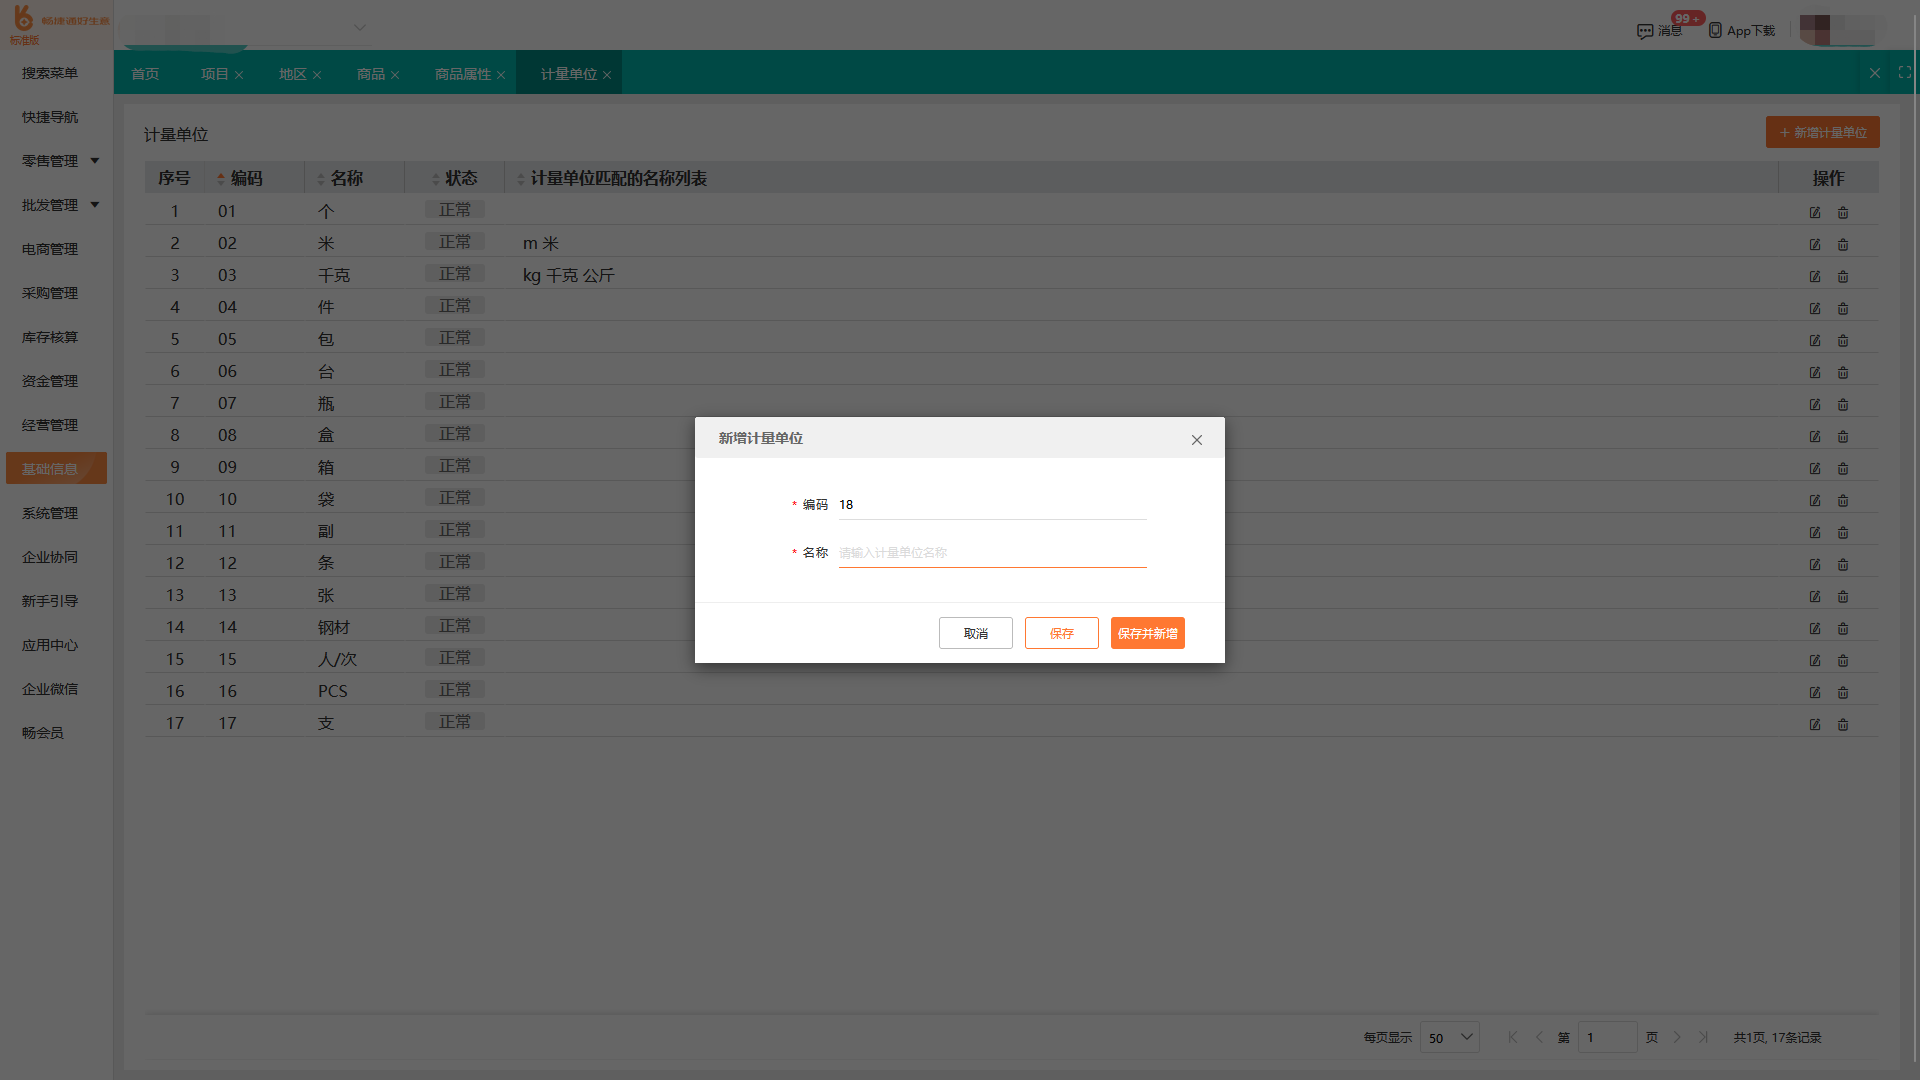Click the 取消 button in dialog

[976, 633]
